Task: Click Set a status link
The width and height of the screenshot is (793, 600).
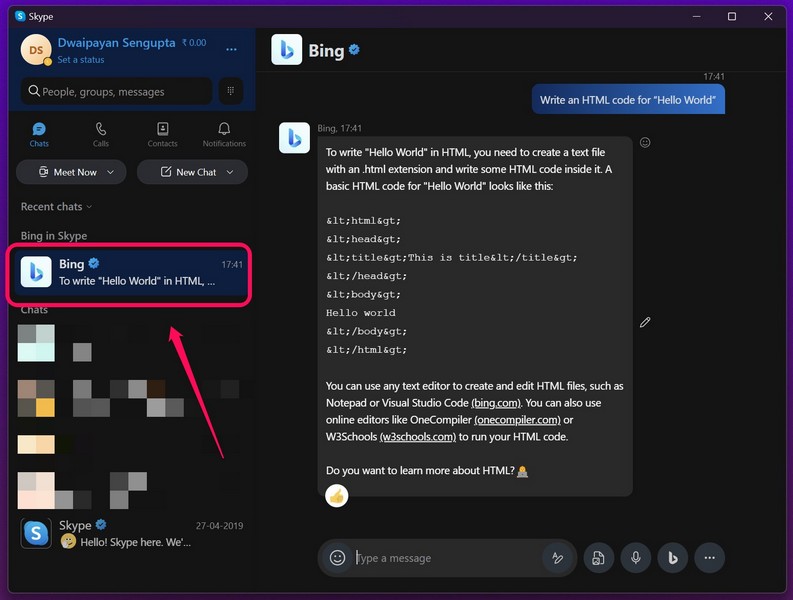Action: click(81, 60)
